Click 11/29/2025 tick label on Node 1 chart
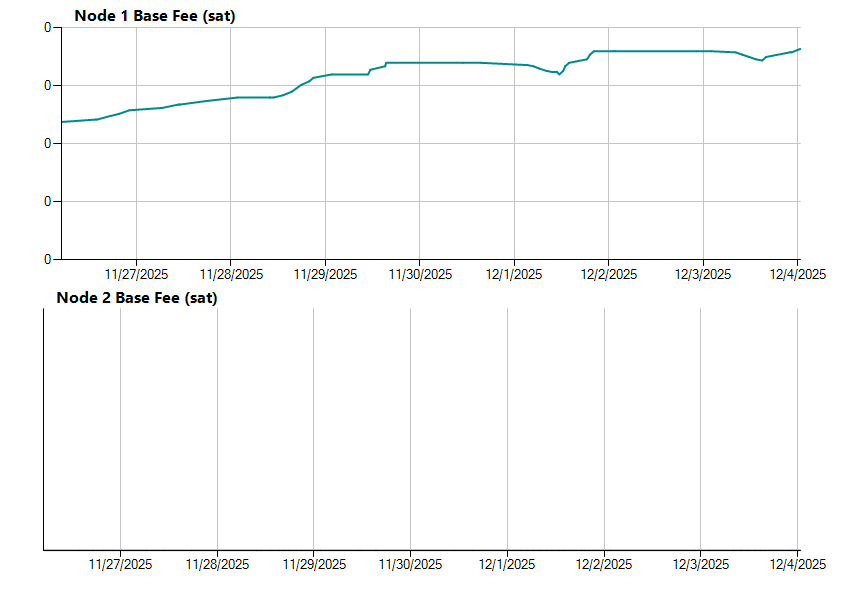860x600 pixels. [x=325, y=274]
